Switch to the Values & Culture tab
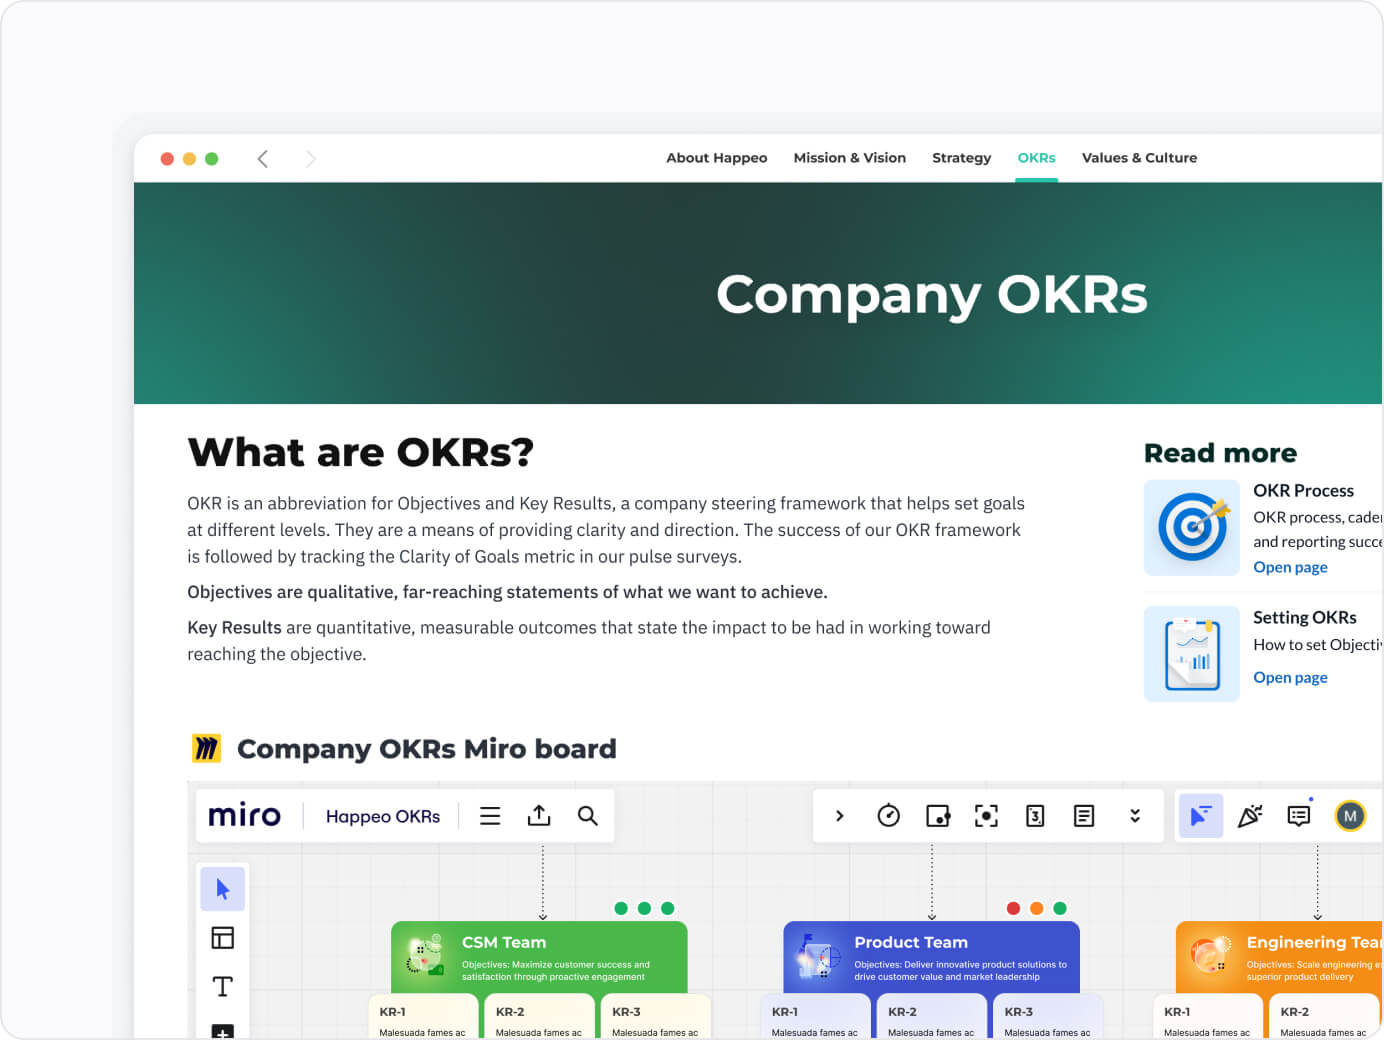This screenshot has height=1040, width=1384. coord(1139,157)
